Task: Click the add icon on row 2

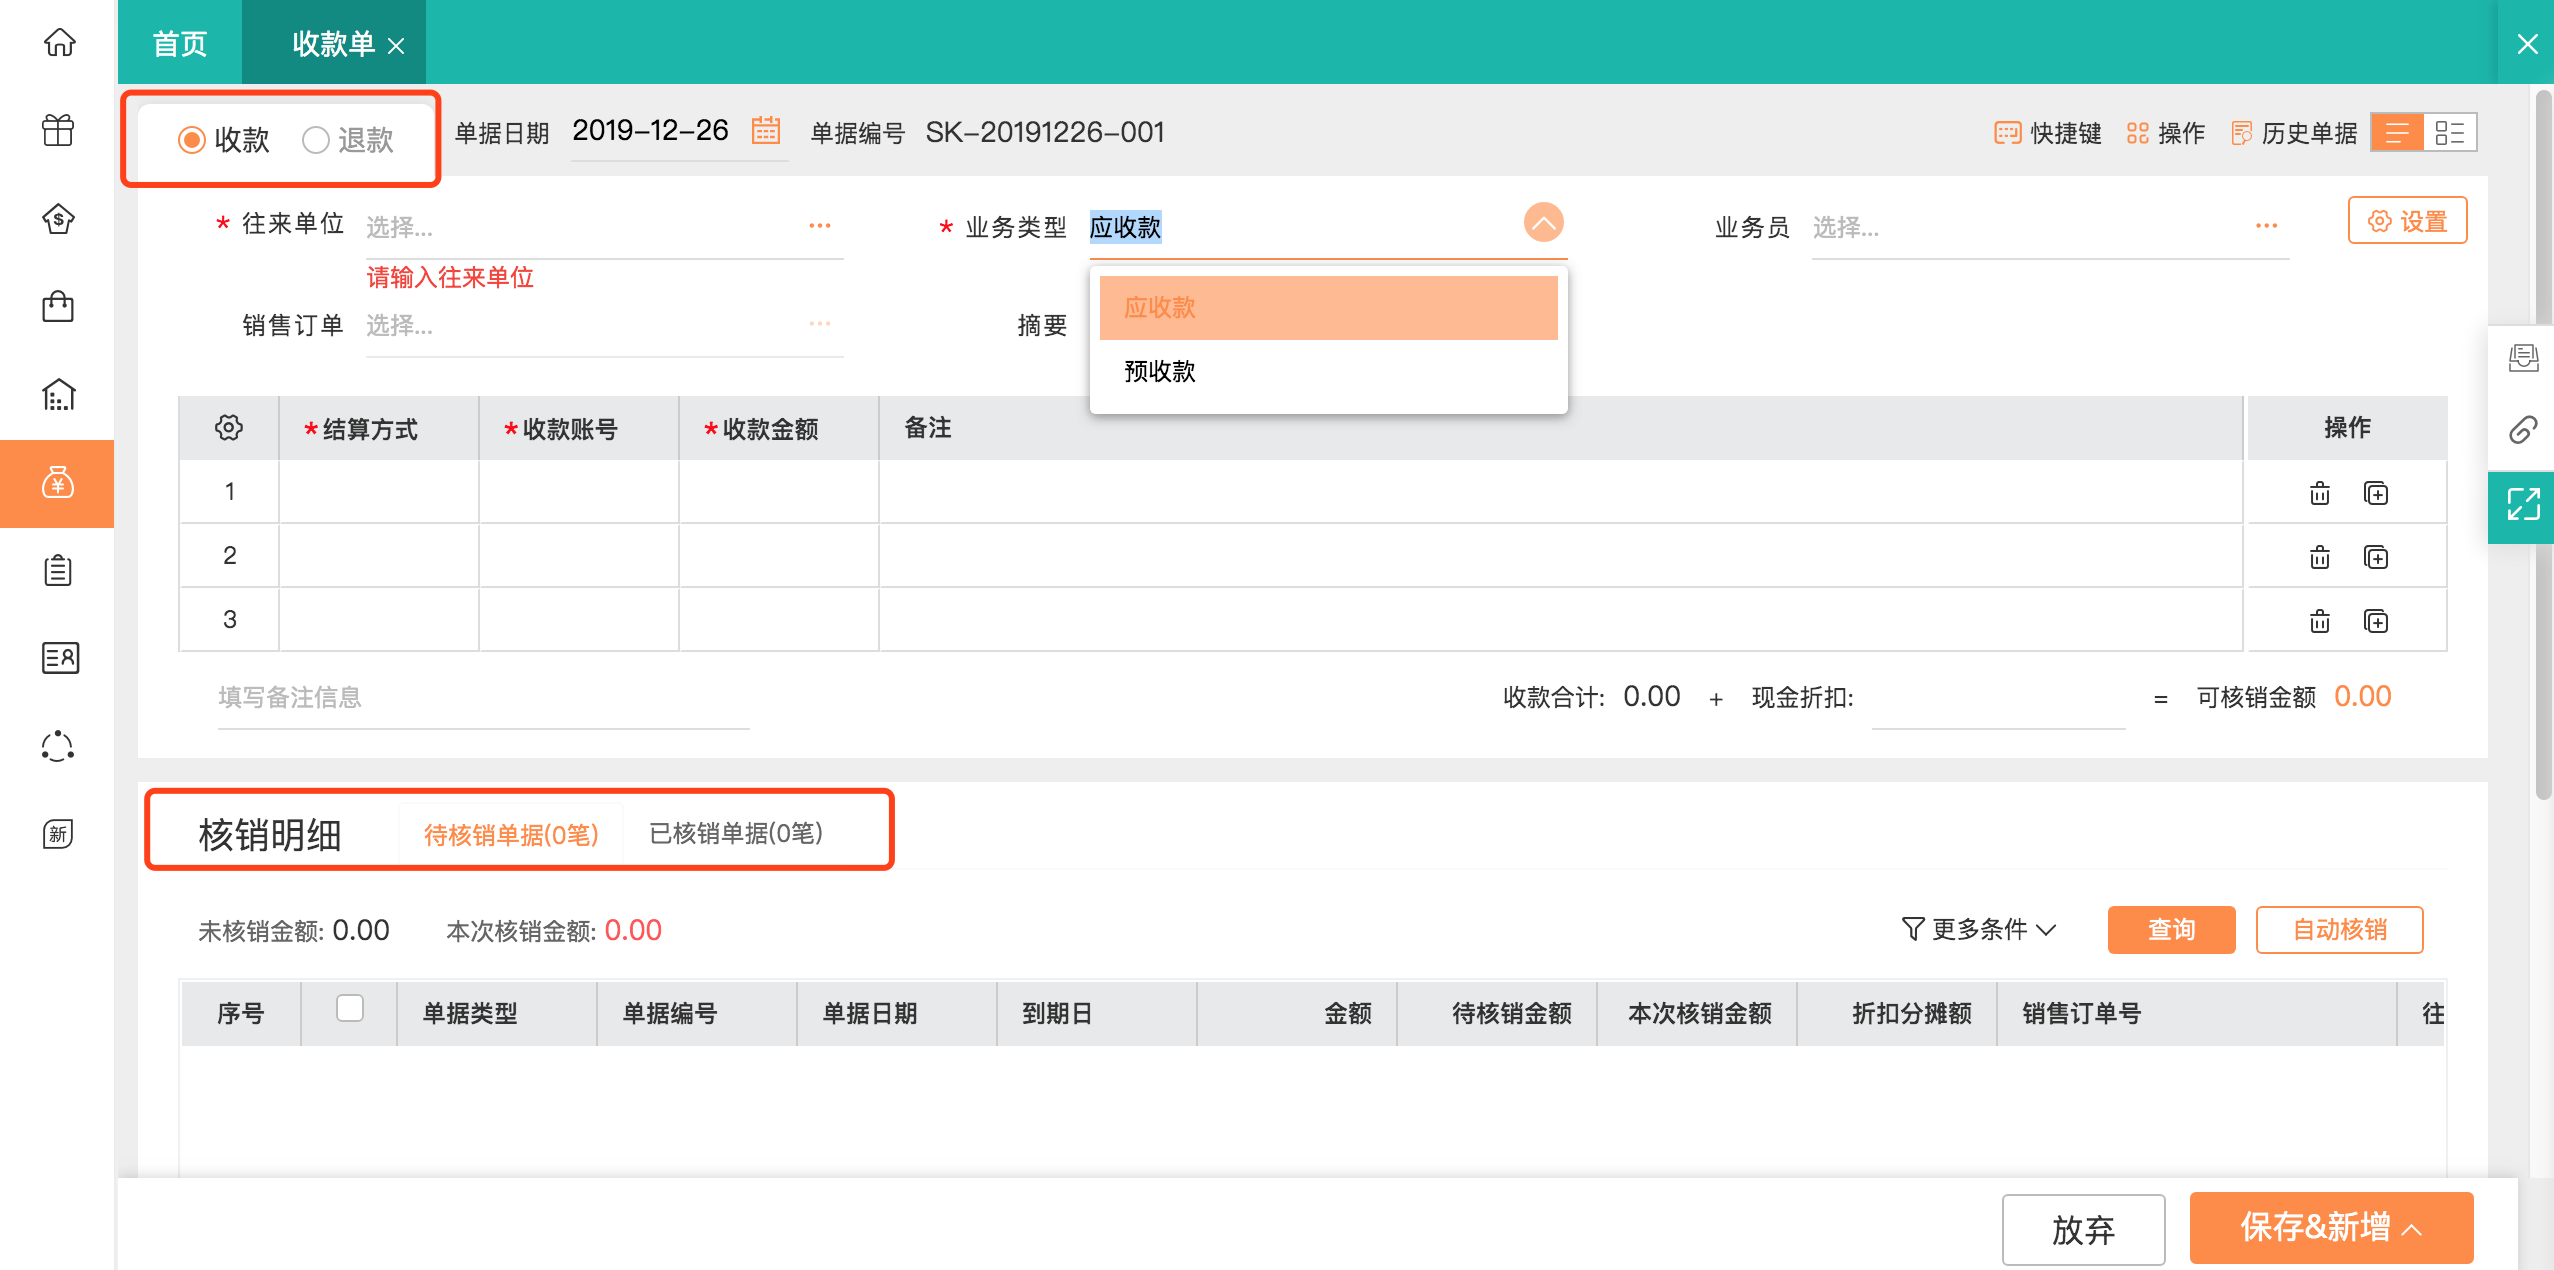Action: 2376,554
